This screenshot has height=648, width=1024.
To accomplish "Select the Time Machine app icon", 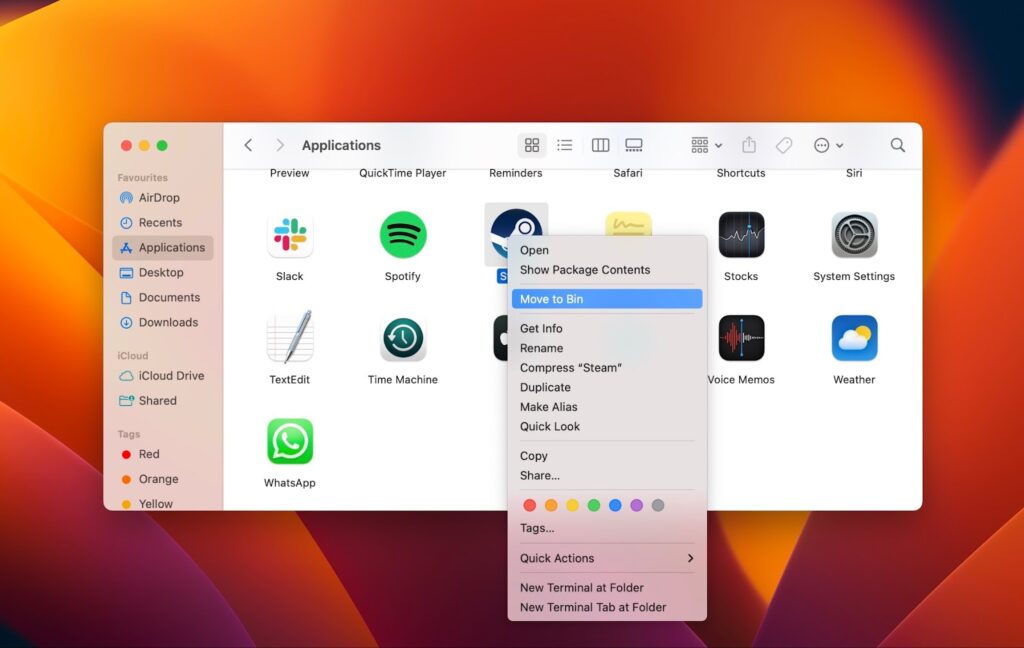I will tap(403, 338).
